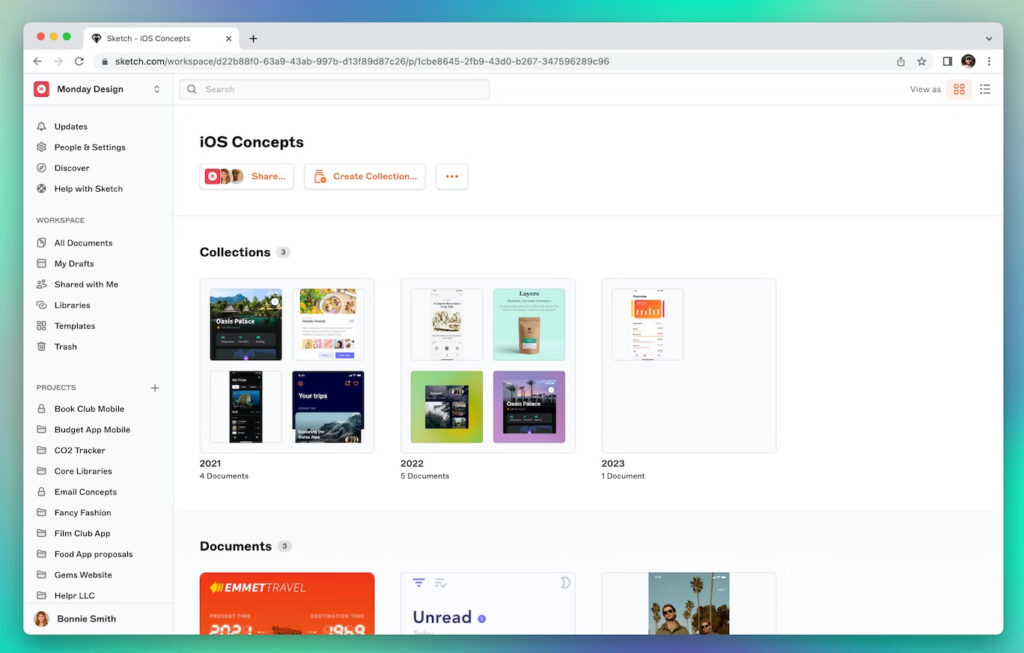Expand the browser tab search chevron
The image size is (1024, 653).
pyautogui.click(x=989, y=38)
